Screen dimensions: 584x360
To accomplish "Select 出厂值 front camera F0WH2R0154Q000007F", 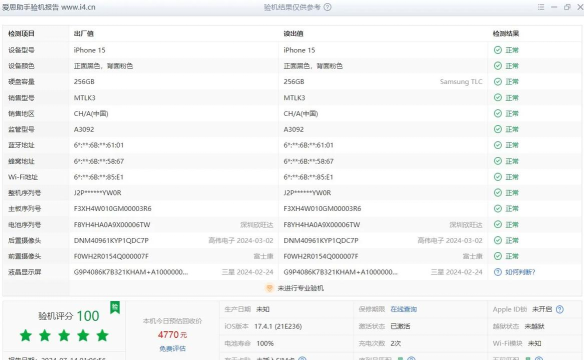I will (x=111, y=256).
